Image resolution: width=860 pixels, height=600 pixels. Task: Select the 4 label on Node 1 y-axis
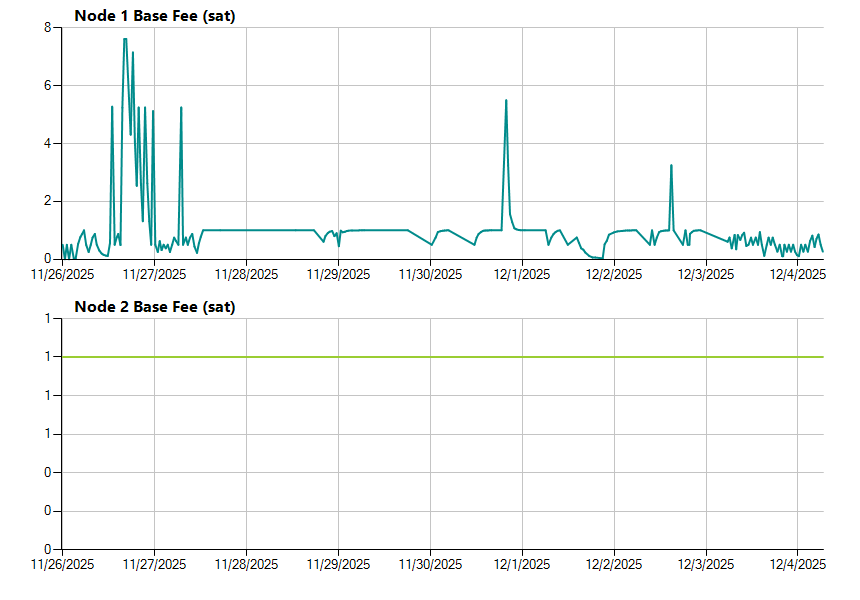(x=47, y=144)
